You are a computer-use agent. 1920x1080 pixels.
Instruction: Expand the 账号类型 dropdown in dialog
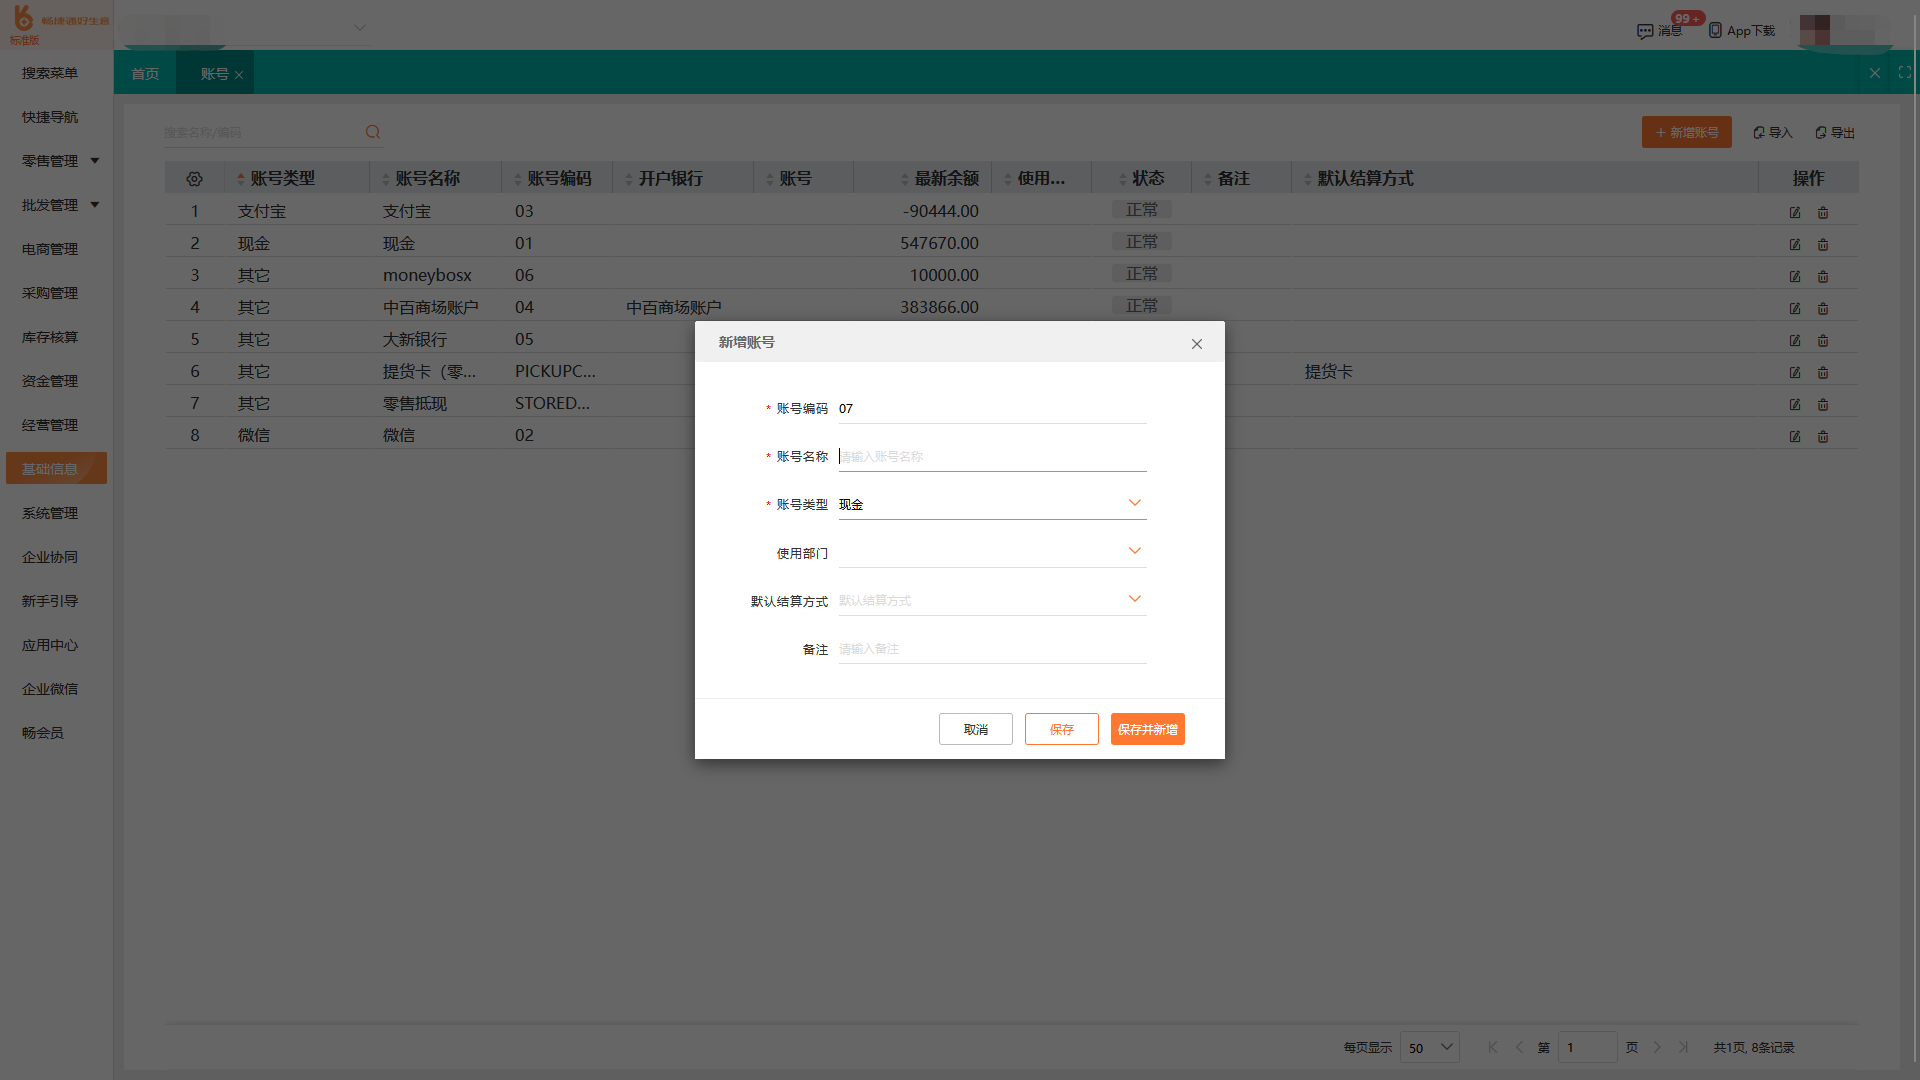[1134, 504]
